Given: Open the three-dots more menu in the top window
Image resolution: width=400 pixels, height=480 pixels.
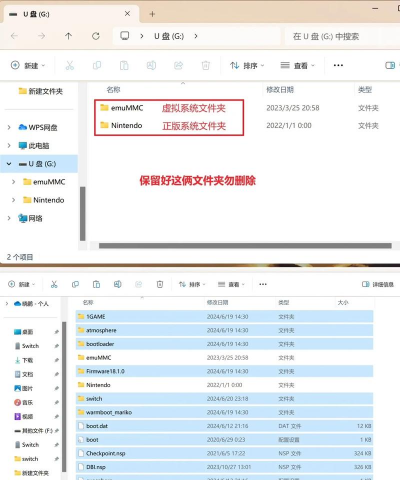Looking at the screenshot, I should pos(338,65).
